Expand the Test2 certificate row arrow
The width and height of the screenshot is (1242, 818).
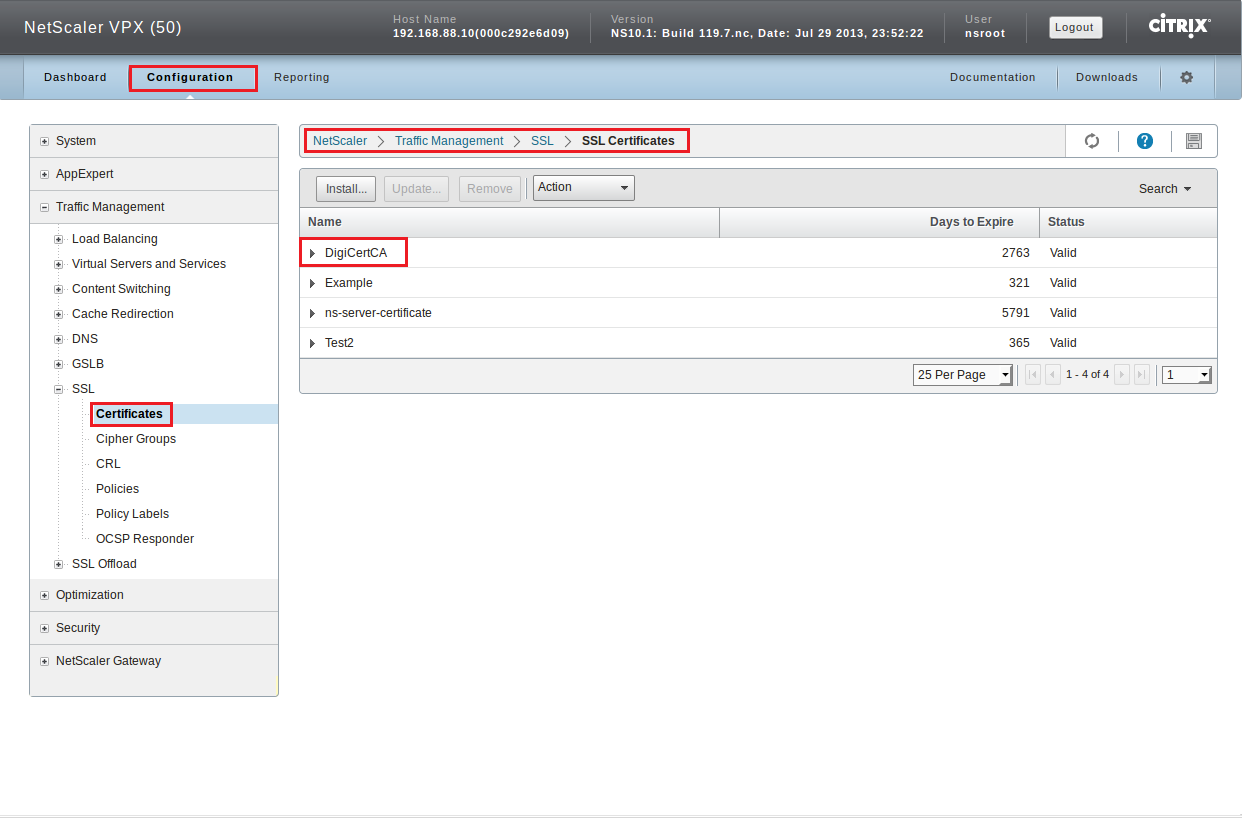[312, 343]
